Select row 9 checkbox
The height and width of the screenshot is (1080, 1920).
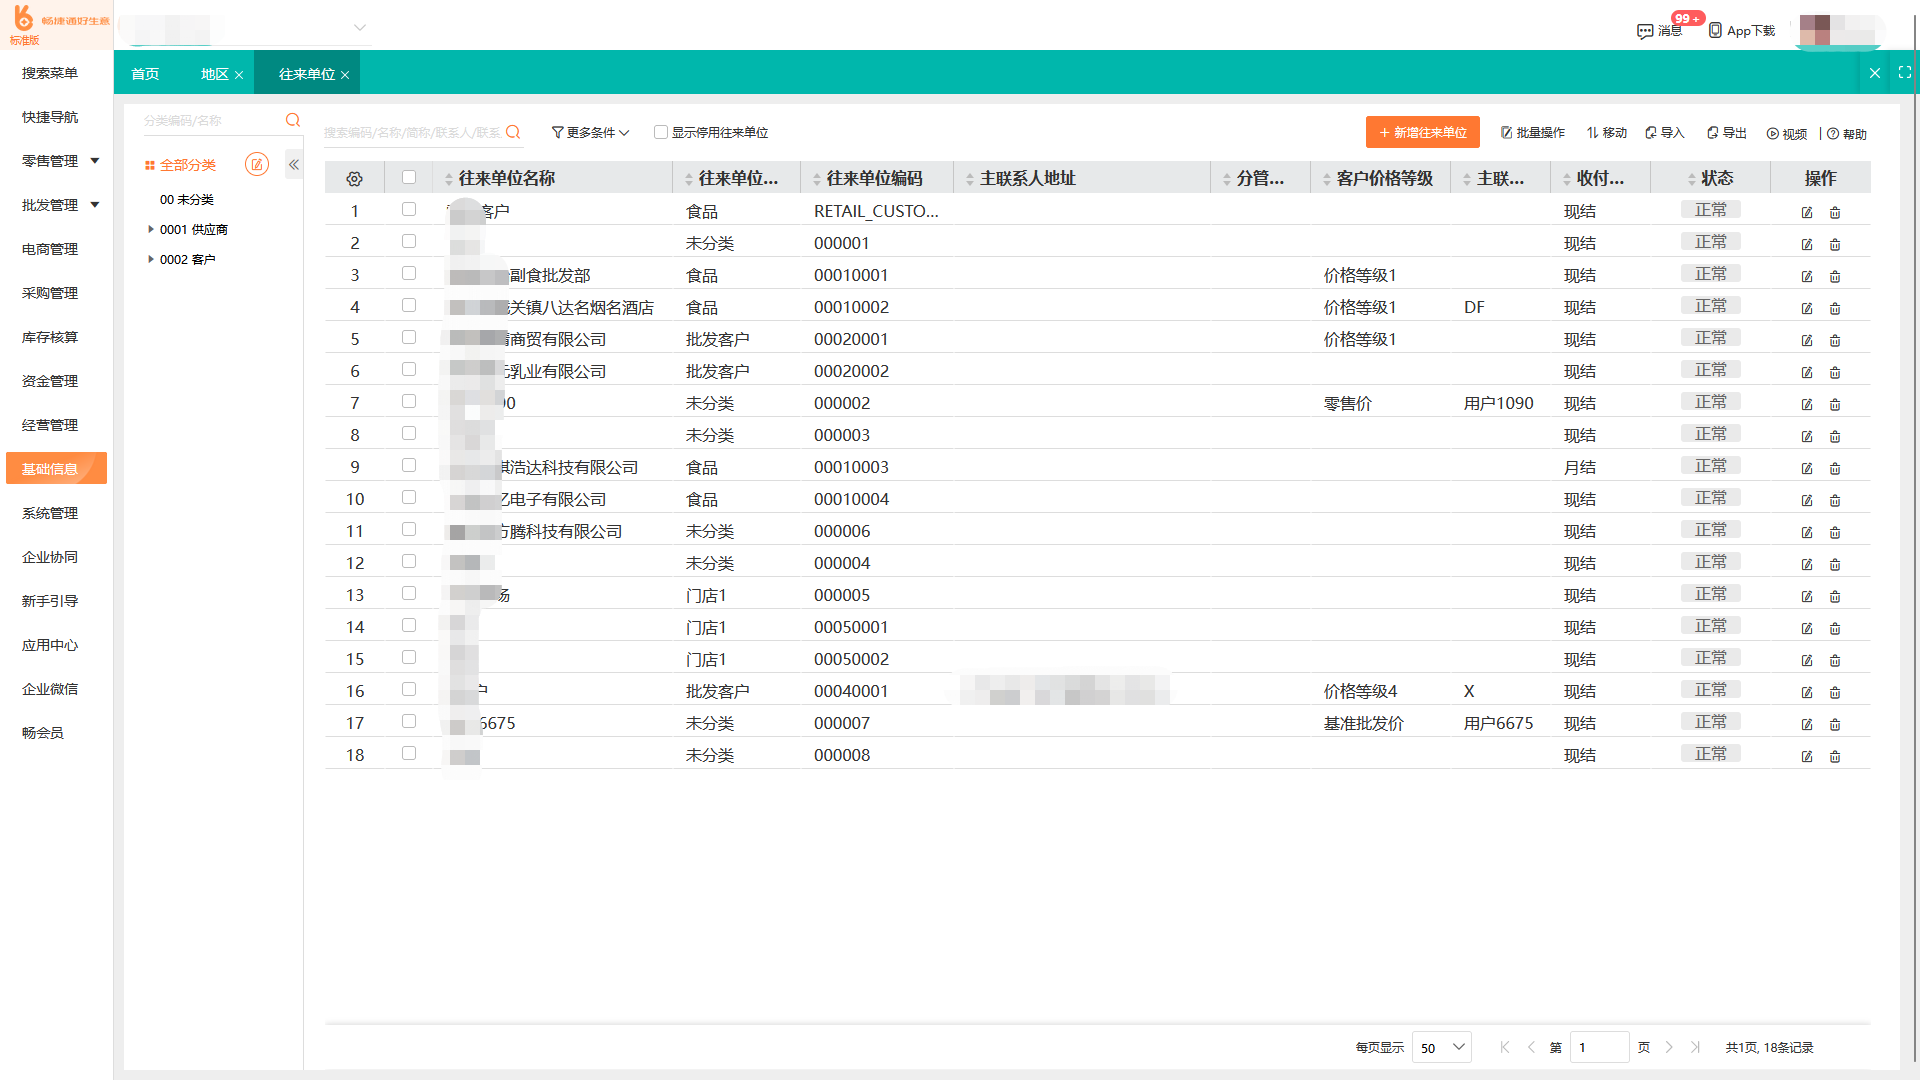pyautogui.click(x=410, y=465)
